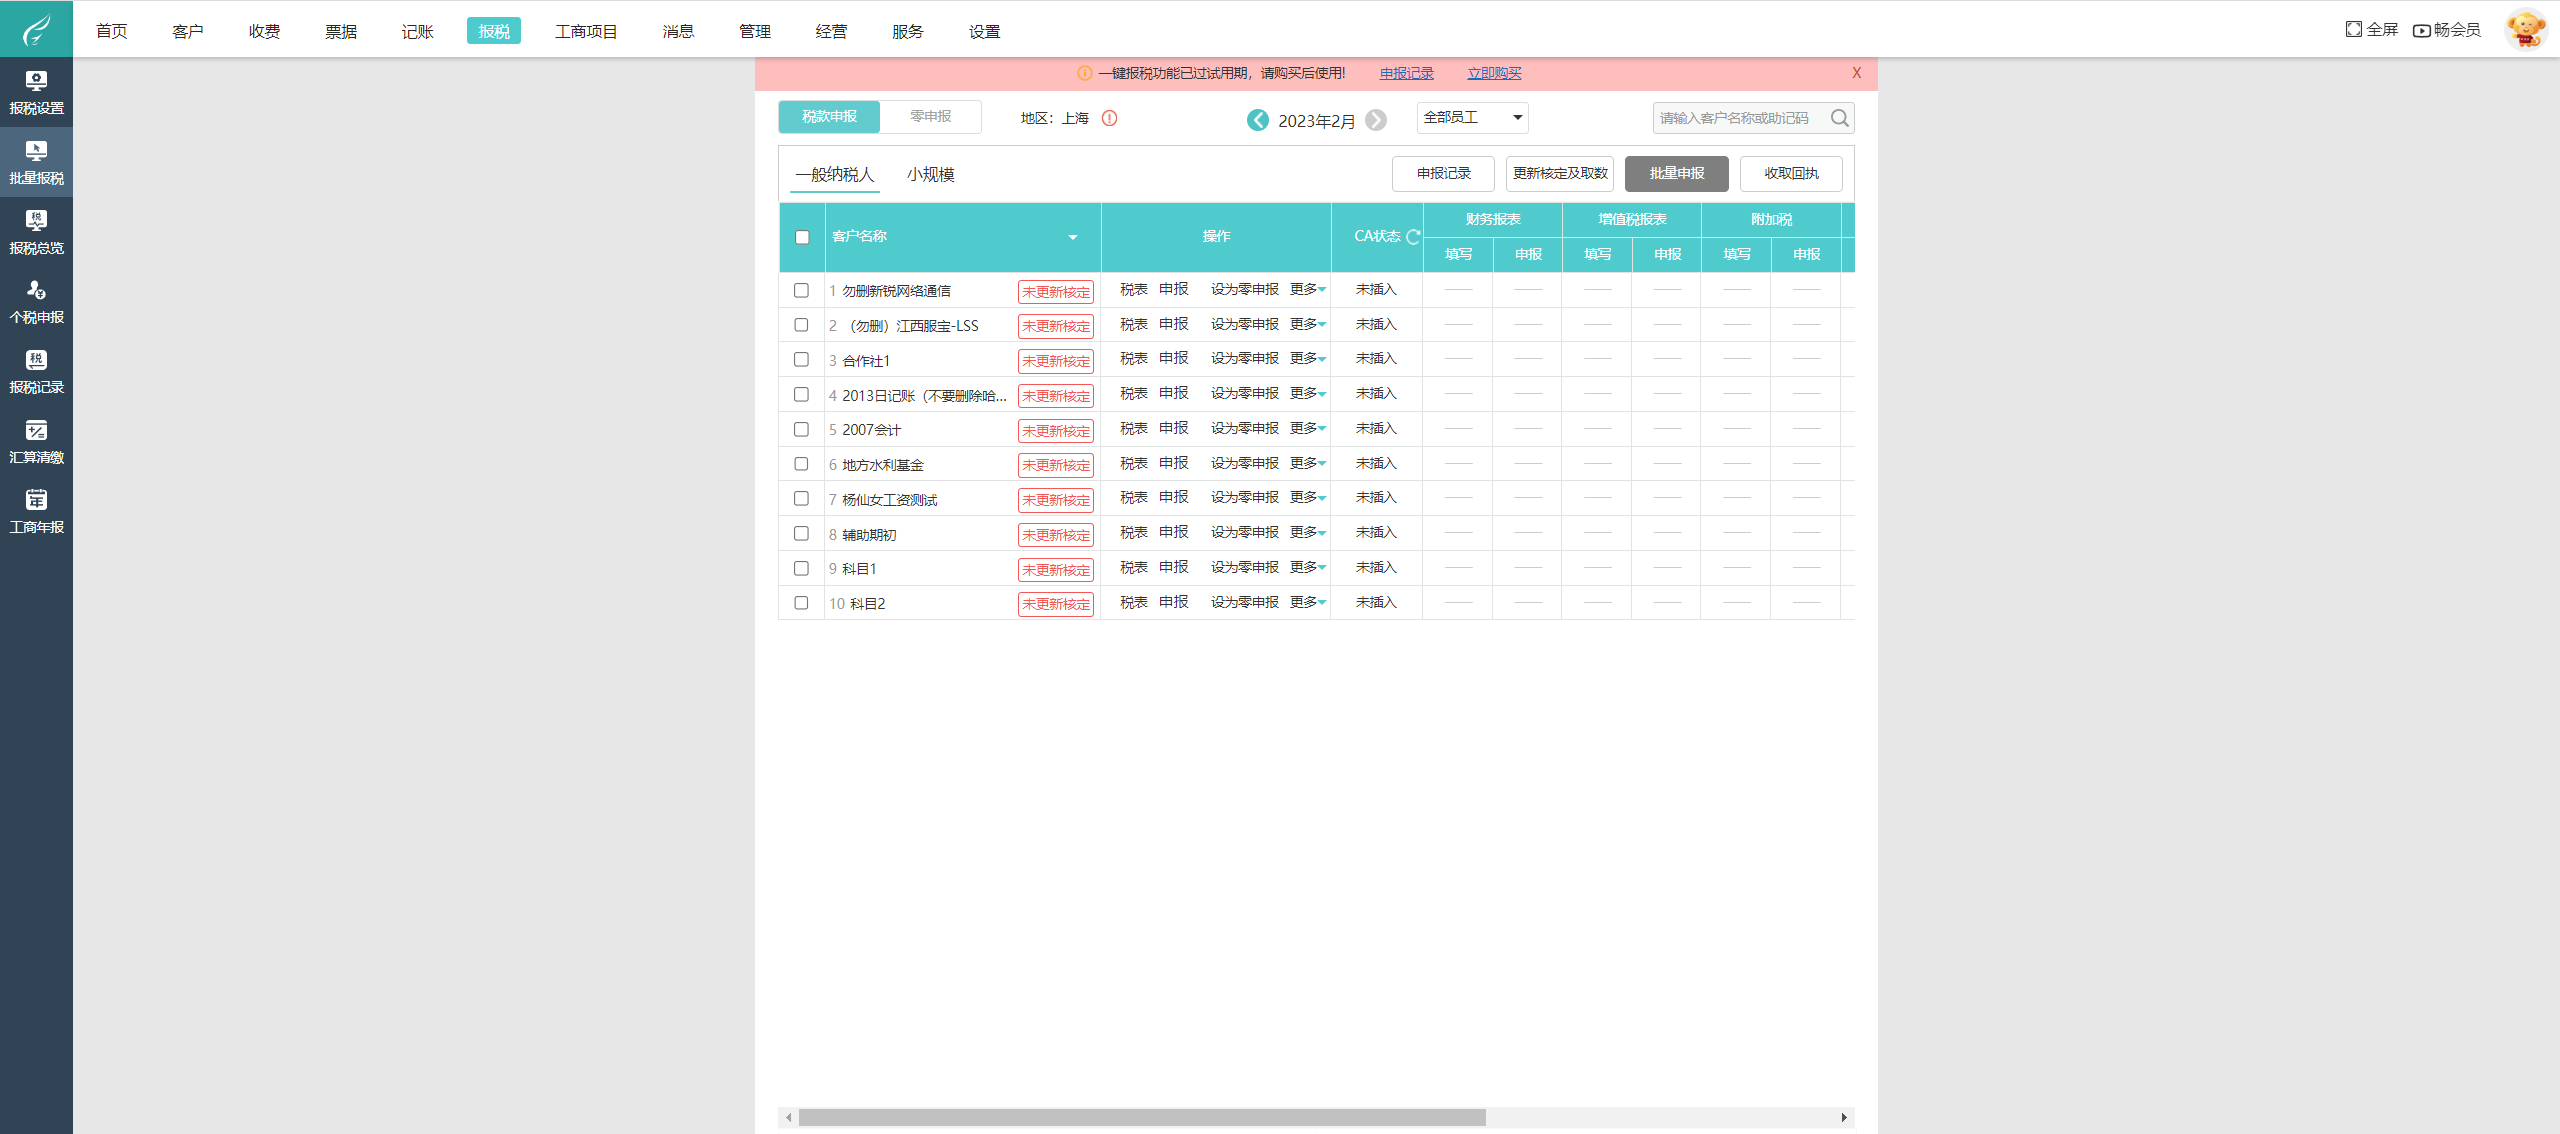
Task: Toggle checkbox for 勿删新税网络通信 row
Action: pos(802,290)
